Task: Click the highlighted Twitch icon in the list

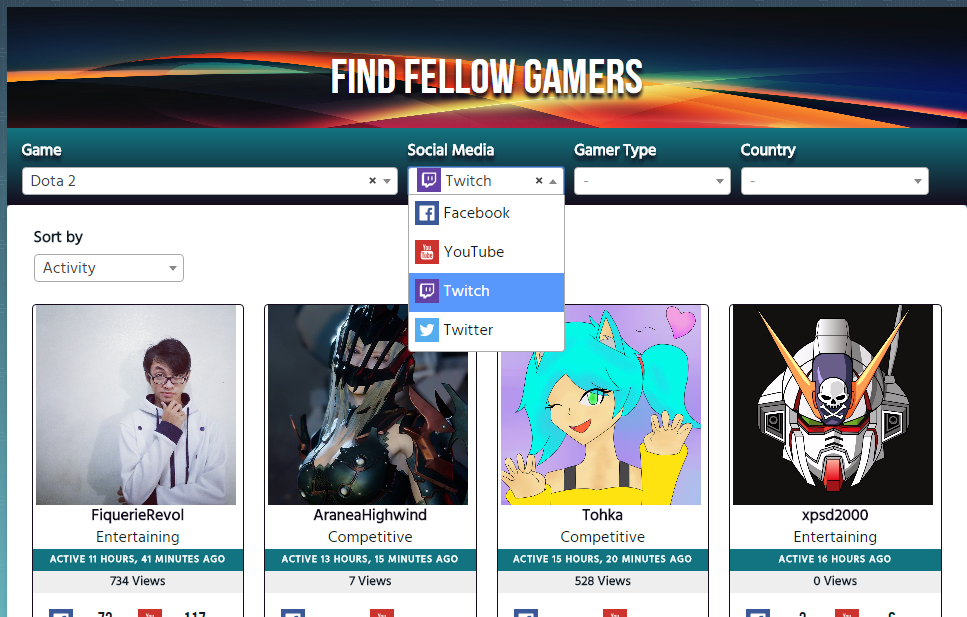Action: [426, 291]
